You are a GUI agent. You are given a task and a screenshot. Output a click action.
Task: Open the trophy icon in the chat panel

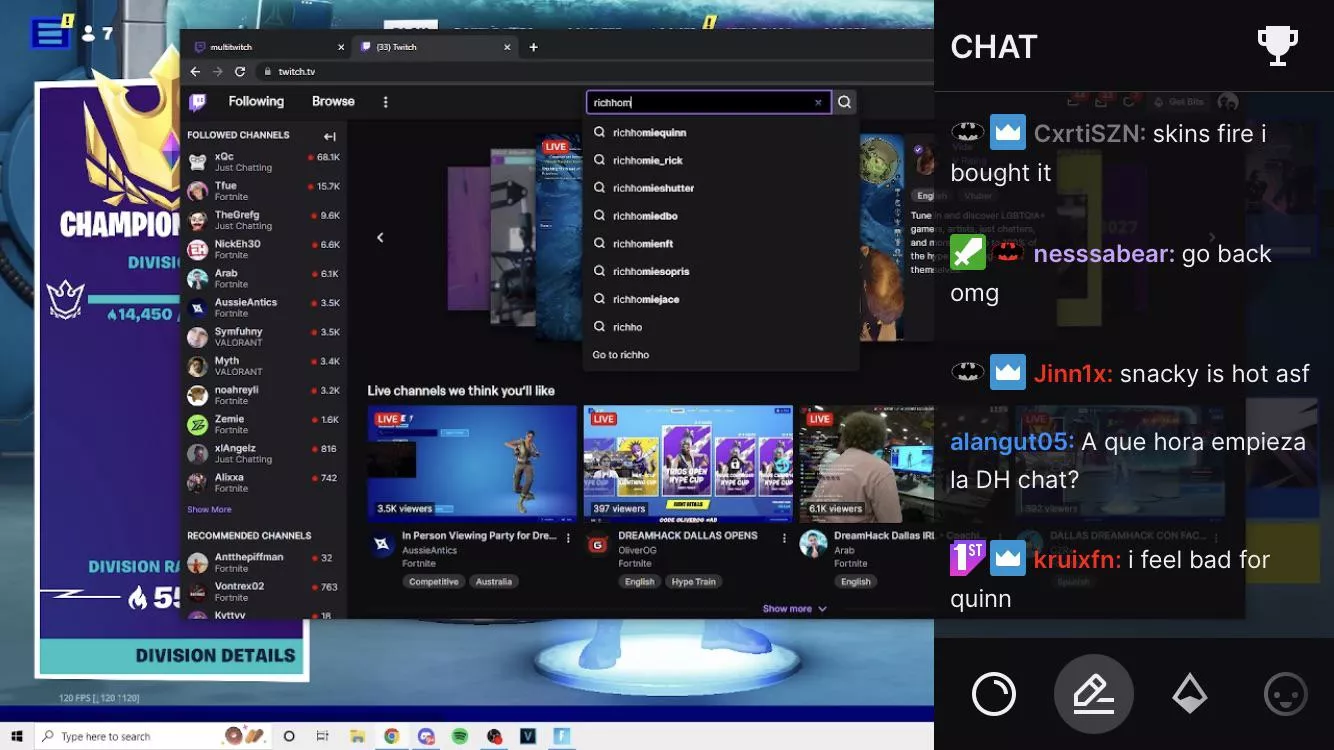[1277, 45]
